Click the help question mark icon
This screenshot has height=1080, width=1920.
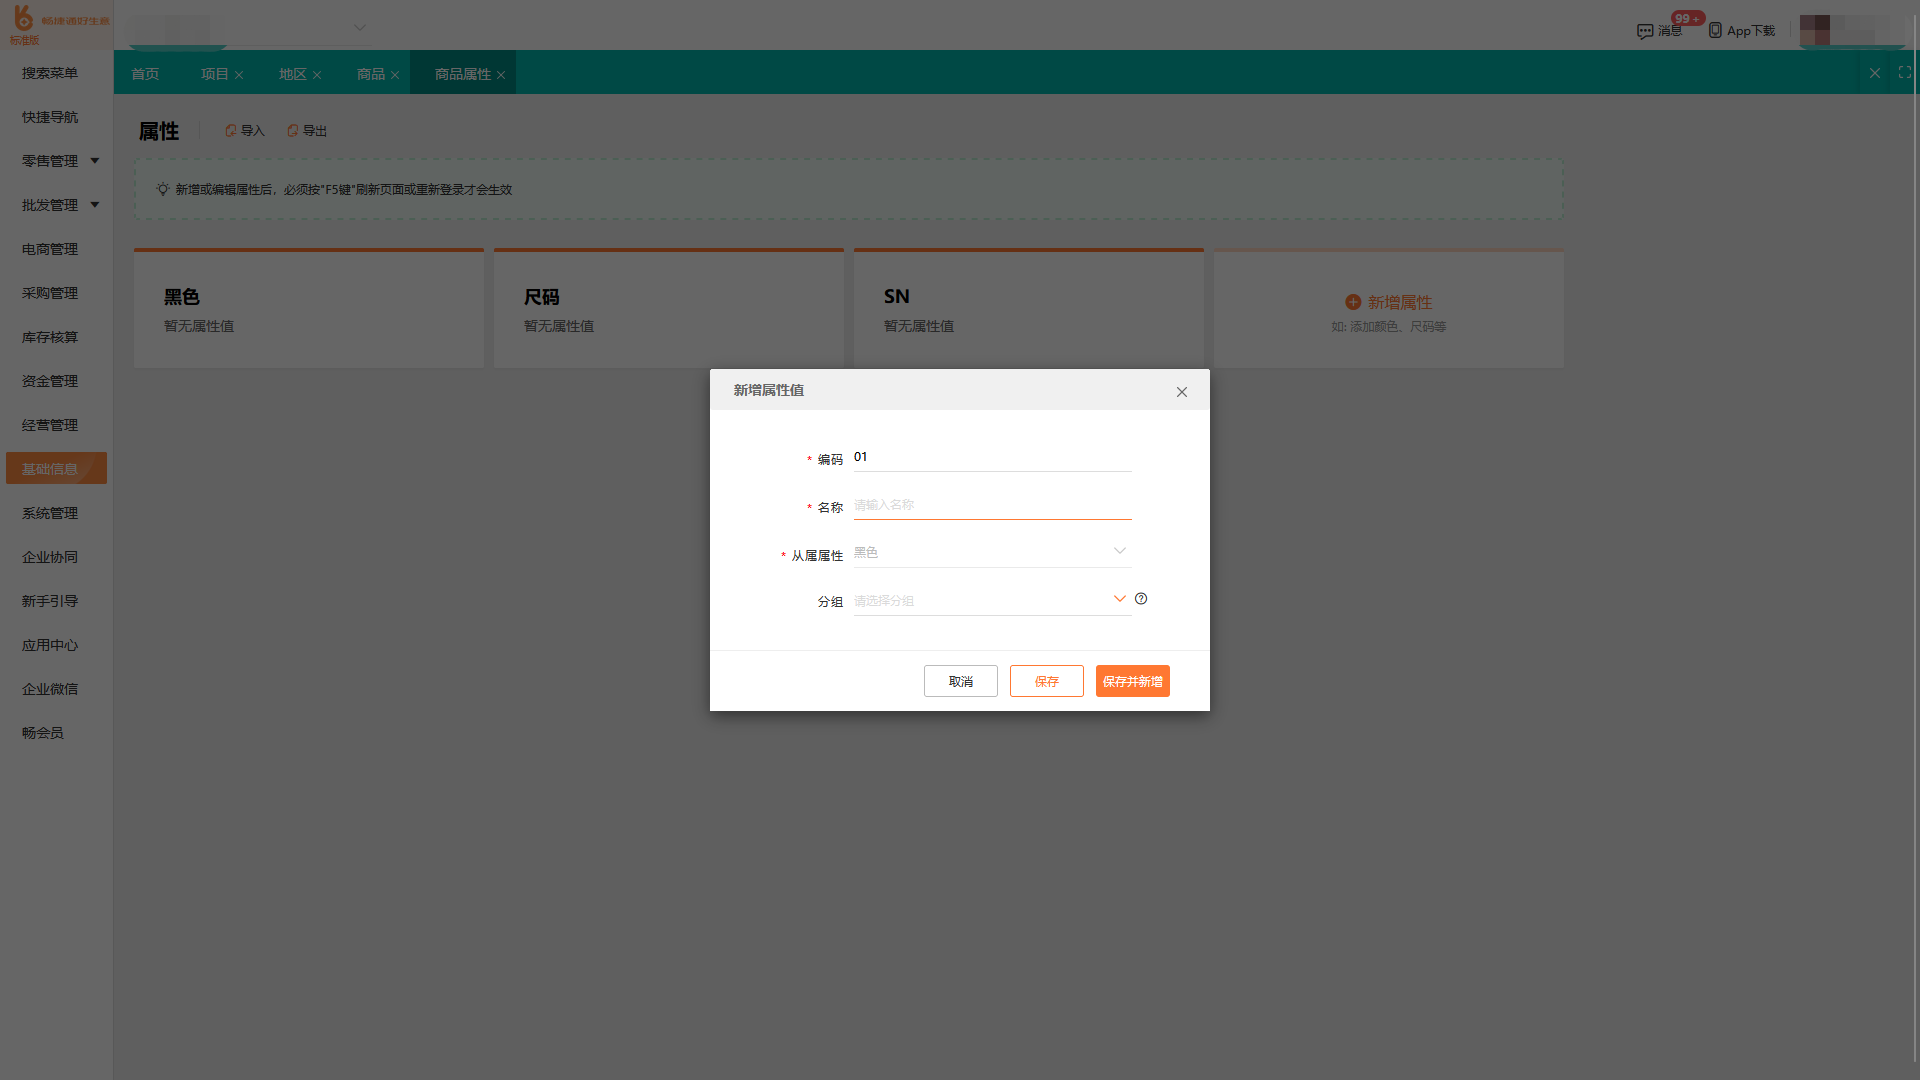click(1141, 599)
